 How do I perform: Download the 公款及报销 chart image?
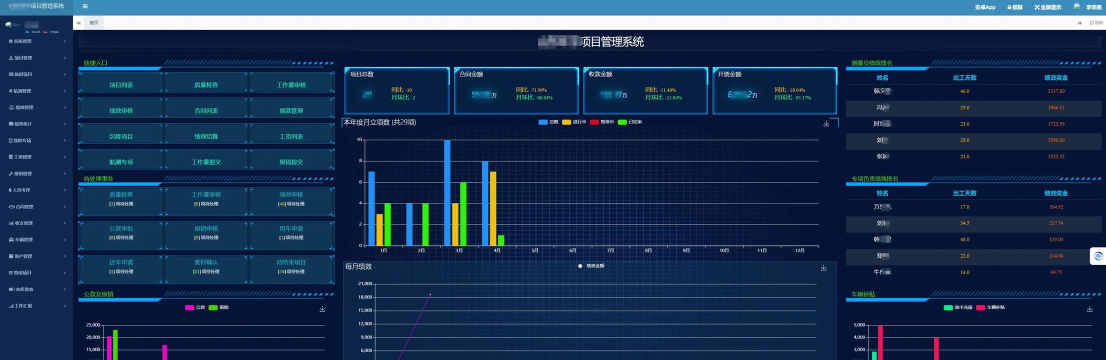322,308
